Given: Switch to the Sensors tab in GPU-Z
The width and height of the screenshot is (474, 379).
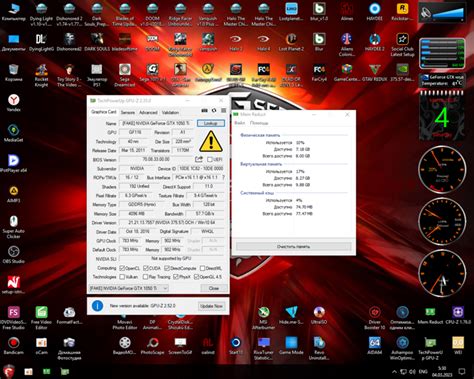Looking at the screenshot, I should [128, 112].
